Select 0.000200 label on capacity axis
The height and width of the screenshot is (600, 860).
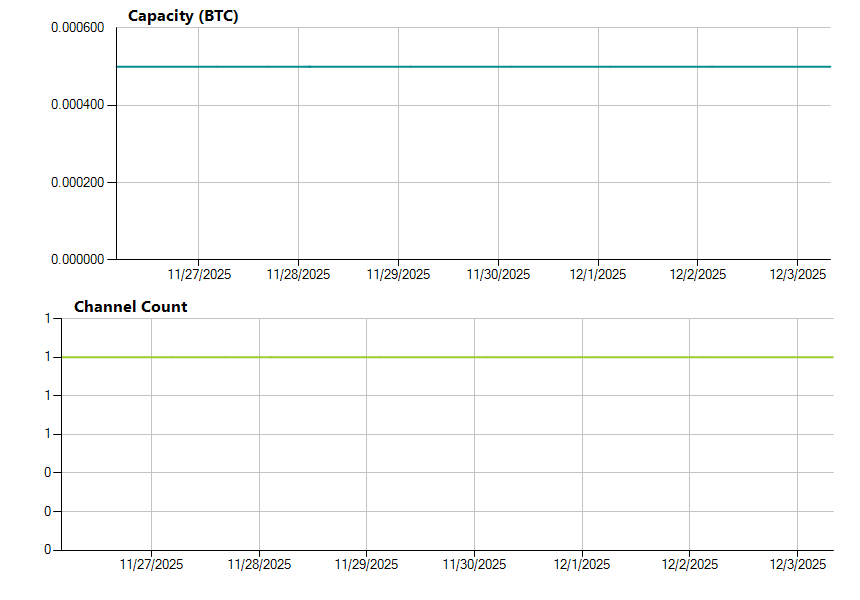coord(77,182)
